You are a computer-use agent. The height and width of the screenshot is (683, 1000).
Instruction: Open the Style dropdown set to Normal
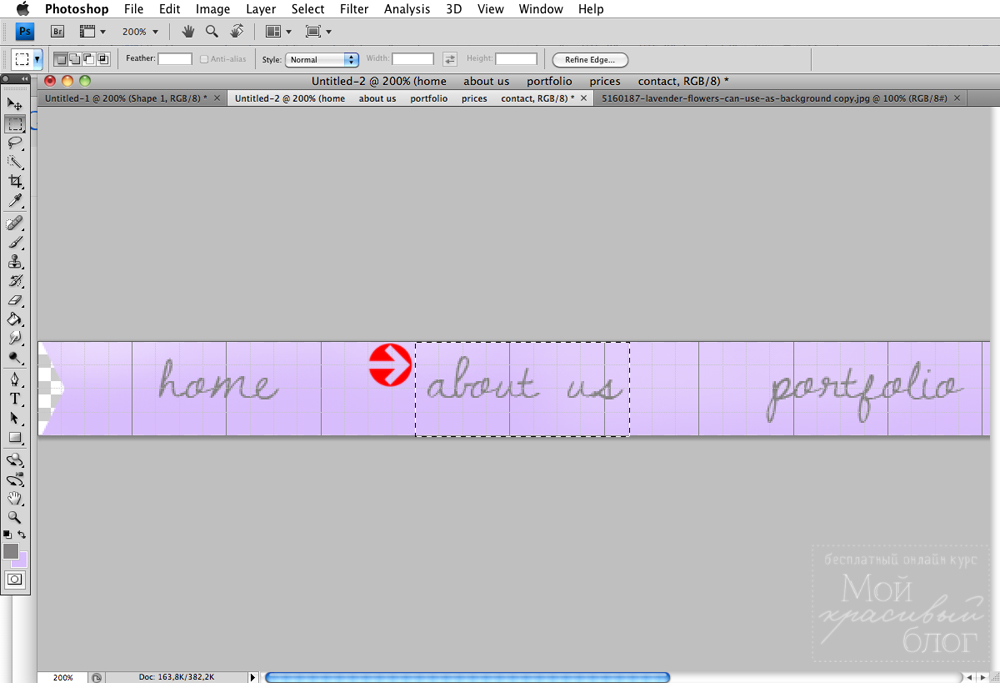[322, 59]
